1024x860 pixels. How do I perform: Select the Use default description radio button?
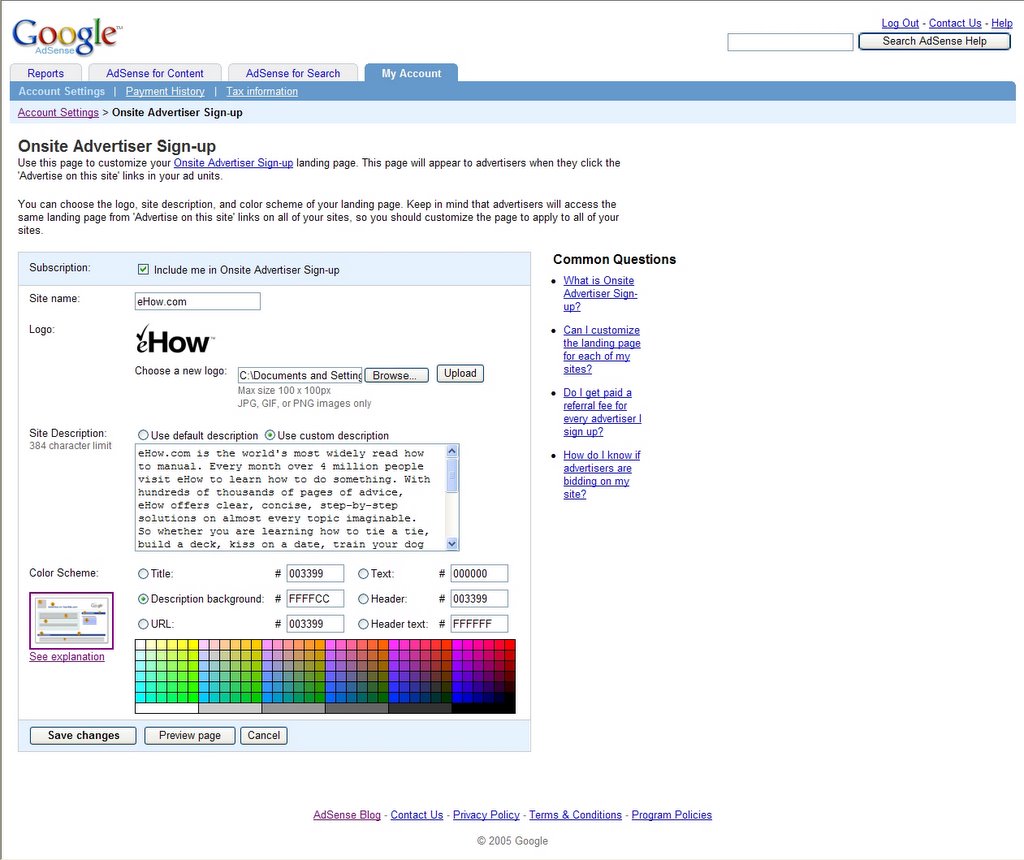coord(143,436)
